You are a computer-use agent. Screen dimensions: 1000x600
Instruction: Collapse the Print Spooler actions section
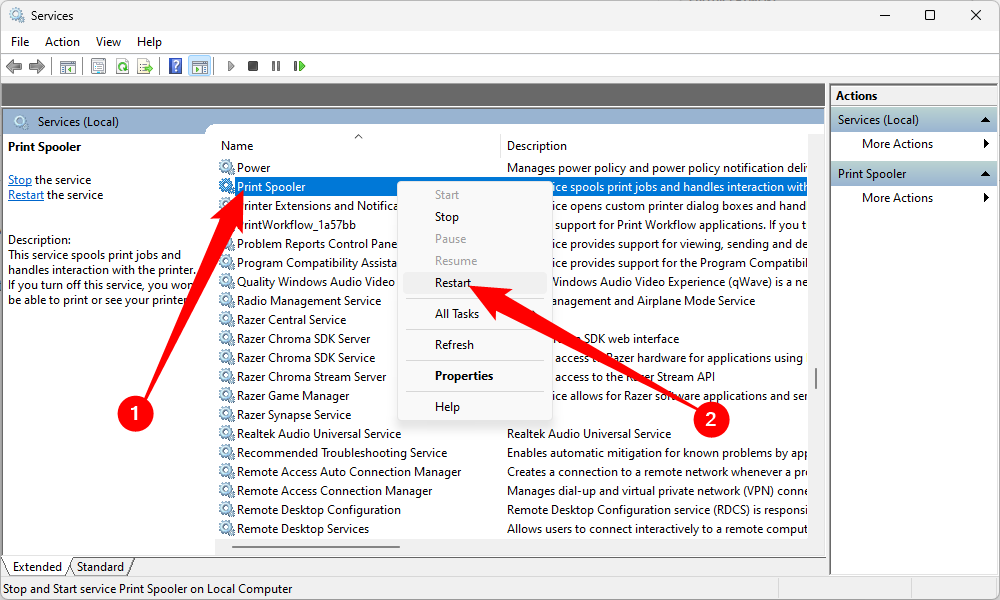(985, 173)
